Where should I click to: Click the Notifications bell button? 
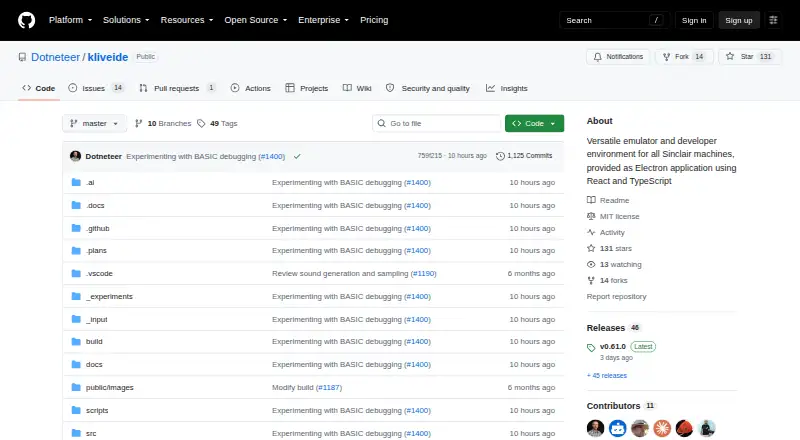(x=618, y=57)
